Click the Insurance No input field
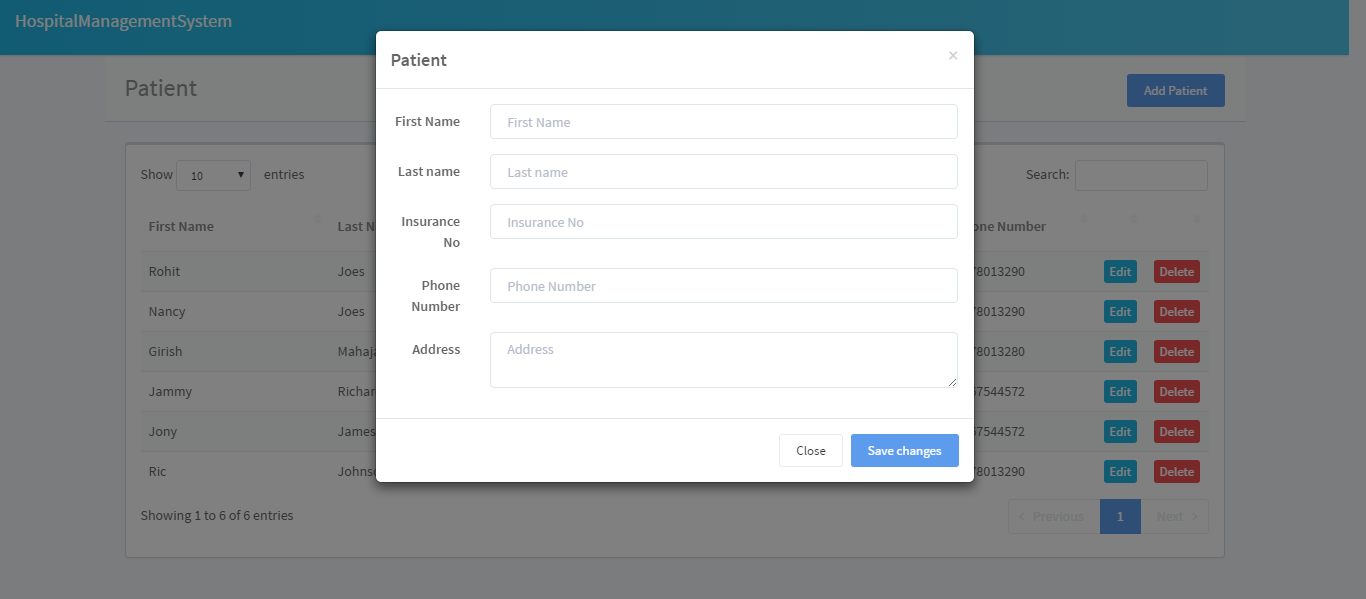The height and width of the screenshot is (599, 1366). point(723,222)
